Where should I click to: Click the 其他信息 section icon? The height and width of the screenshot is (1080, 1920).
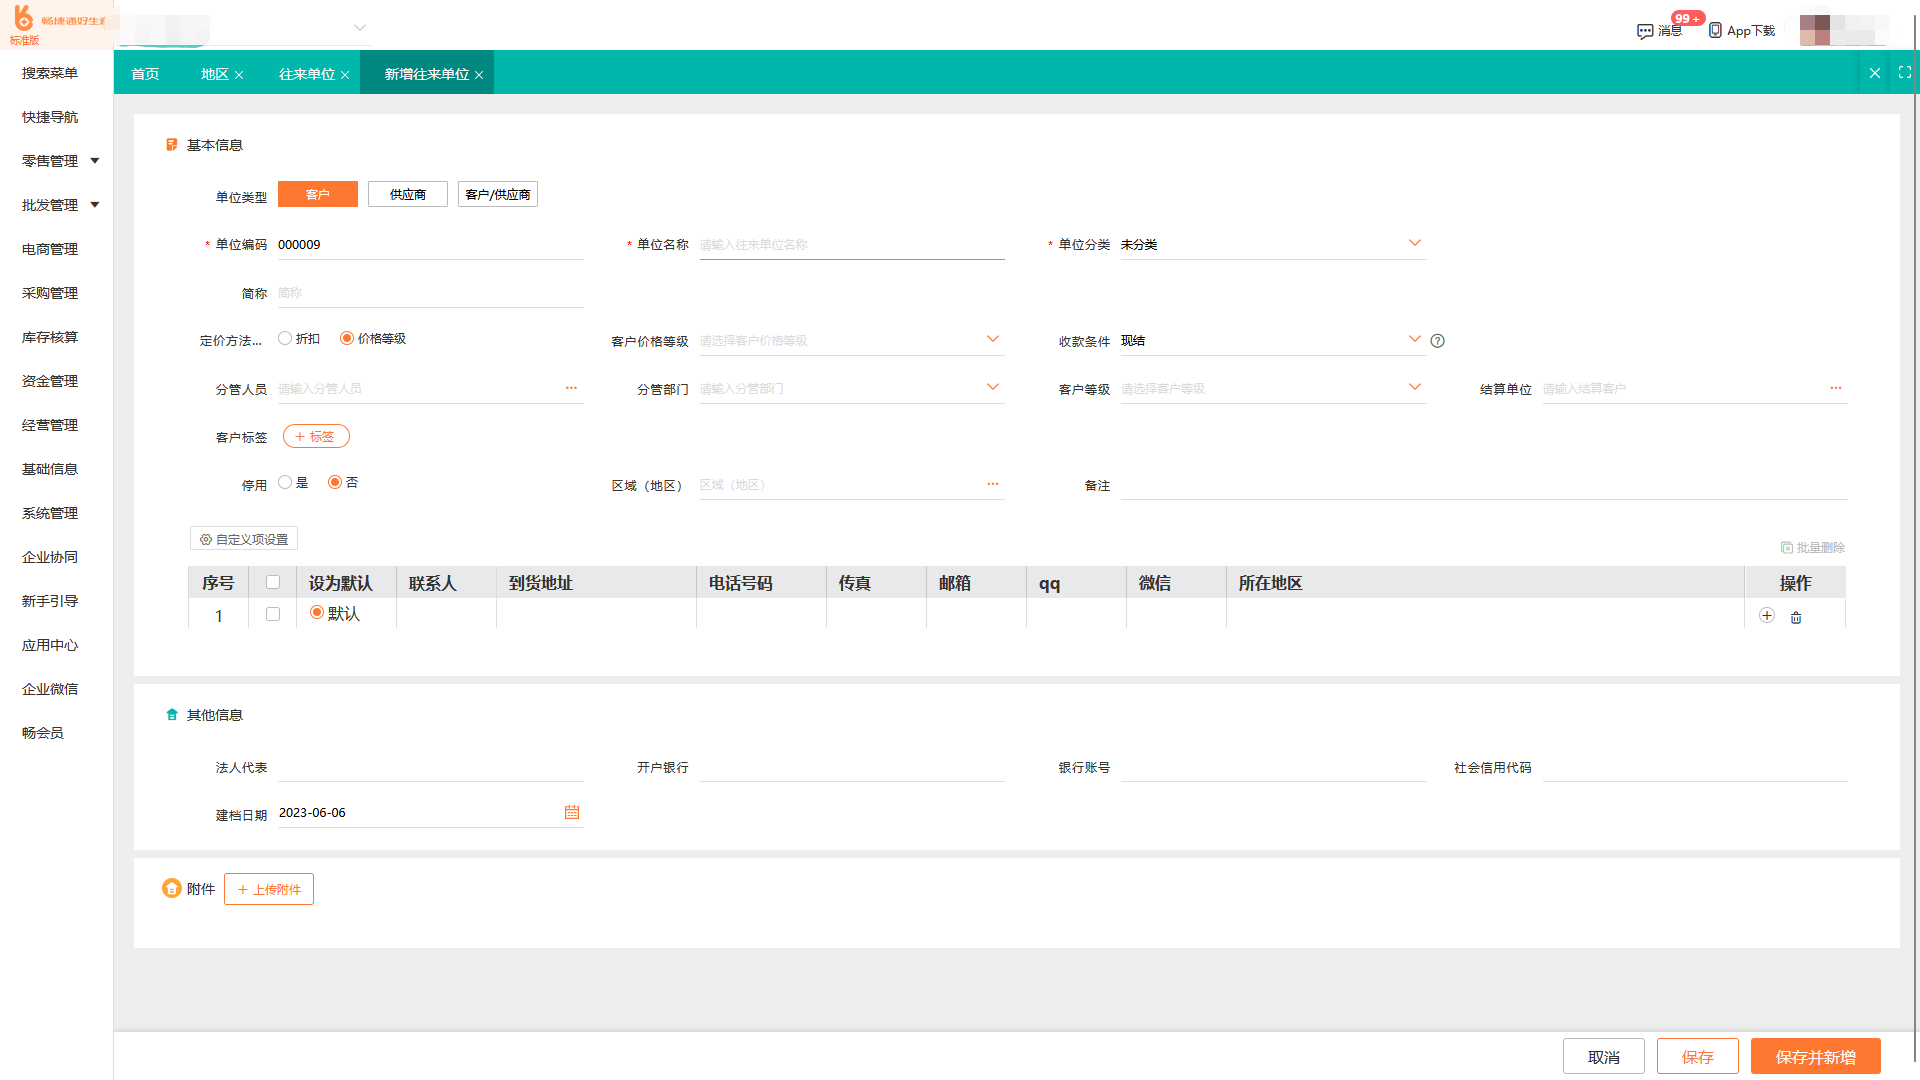click(170, 715)
